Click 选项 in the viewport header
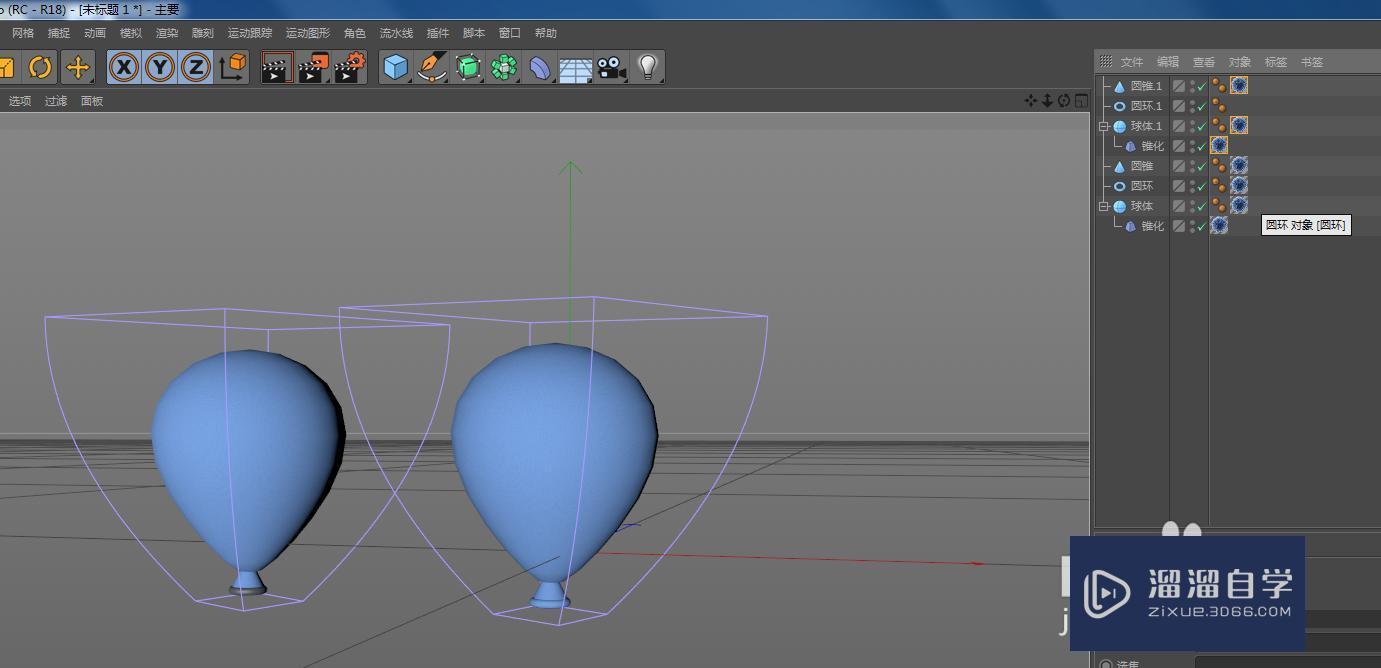The width and height of the screenshot is (1381, 668). tap(19, 101)
